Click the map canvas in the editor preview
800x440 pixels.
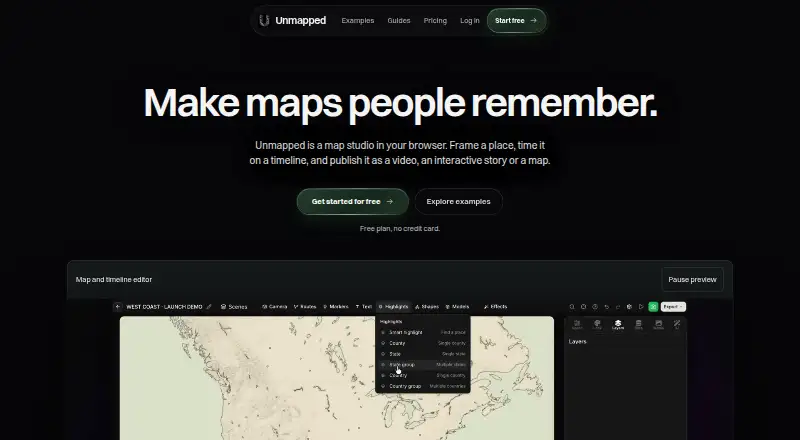tap(337, 378)
